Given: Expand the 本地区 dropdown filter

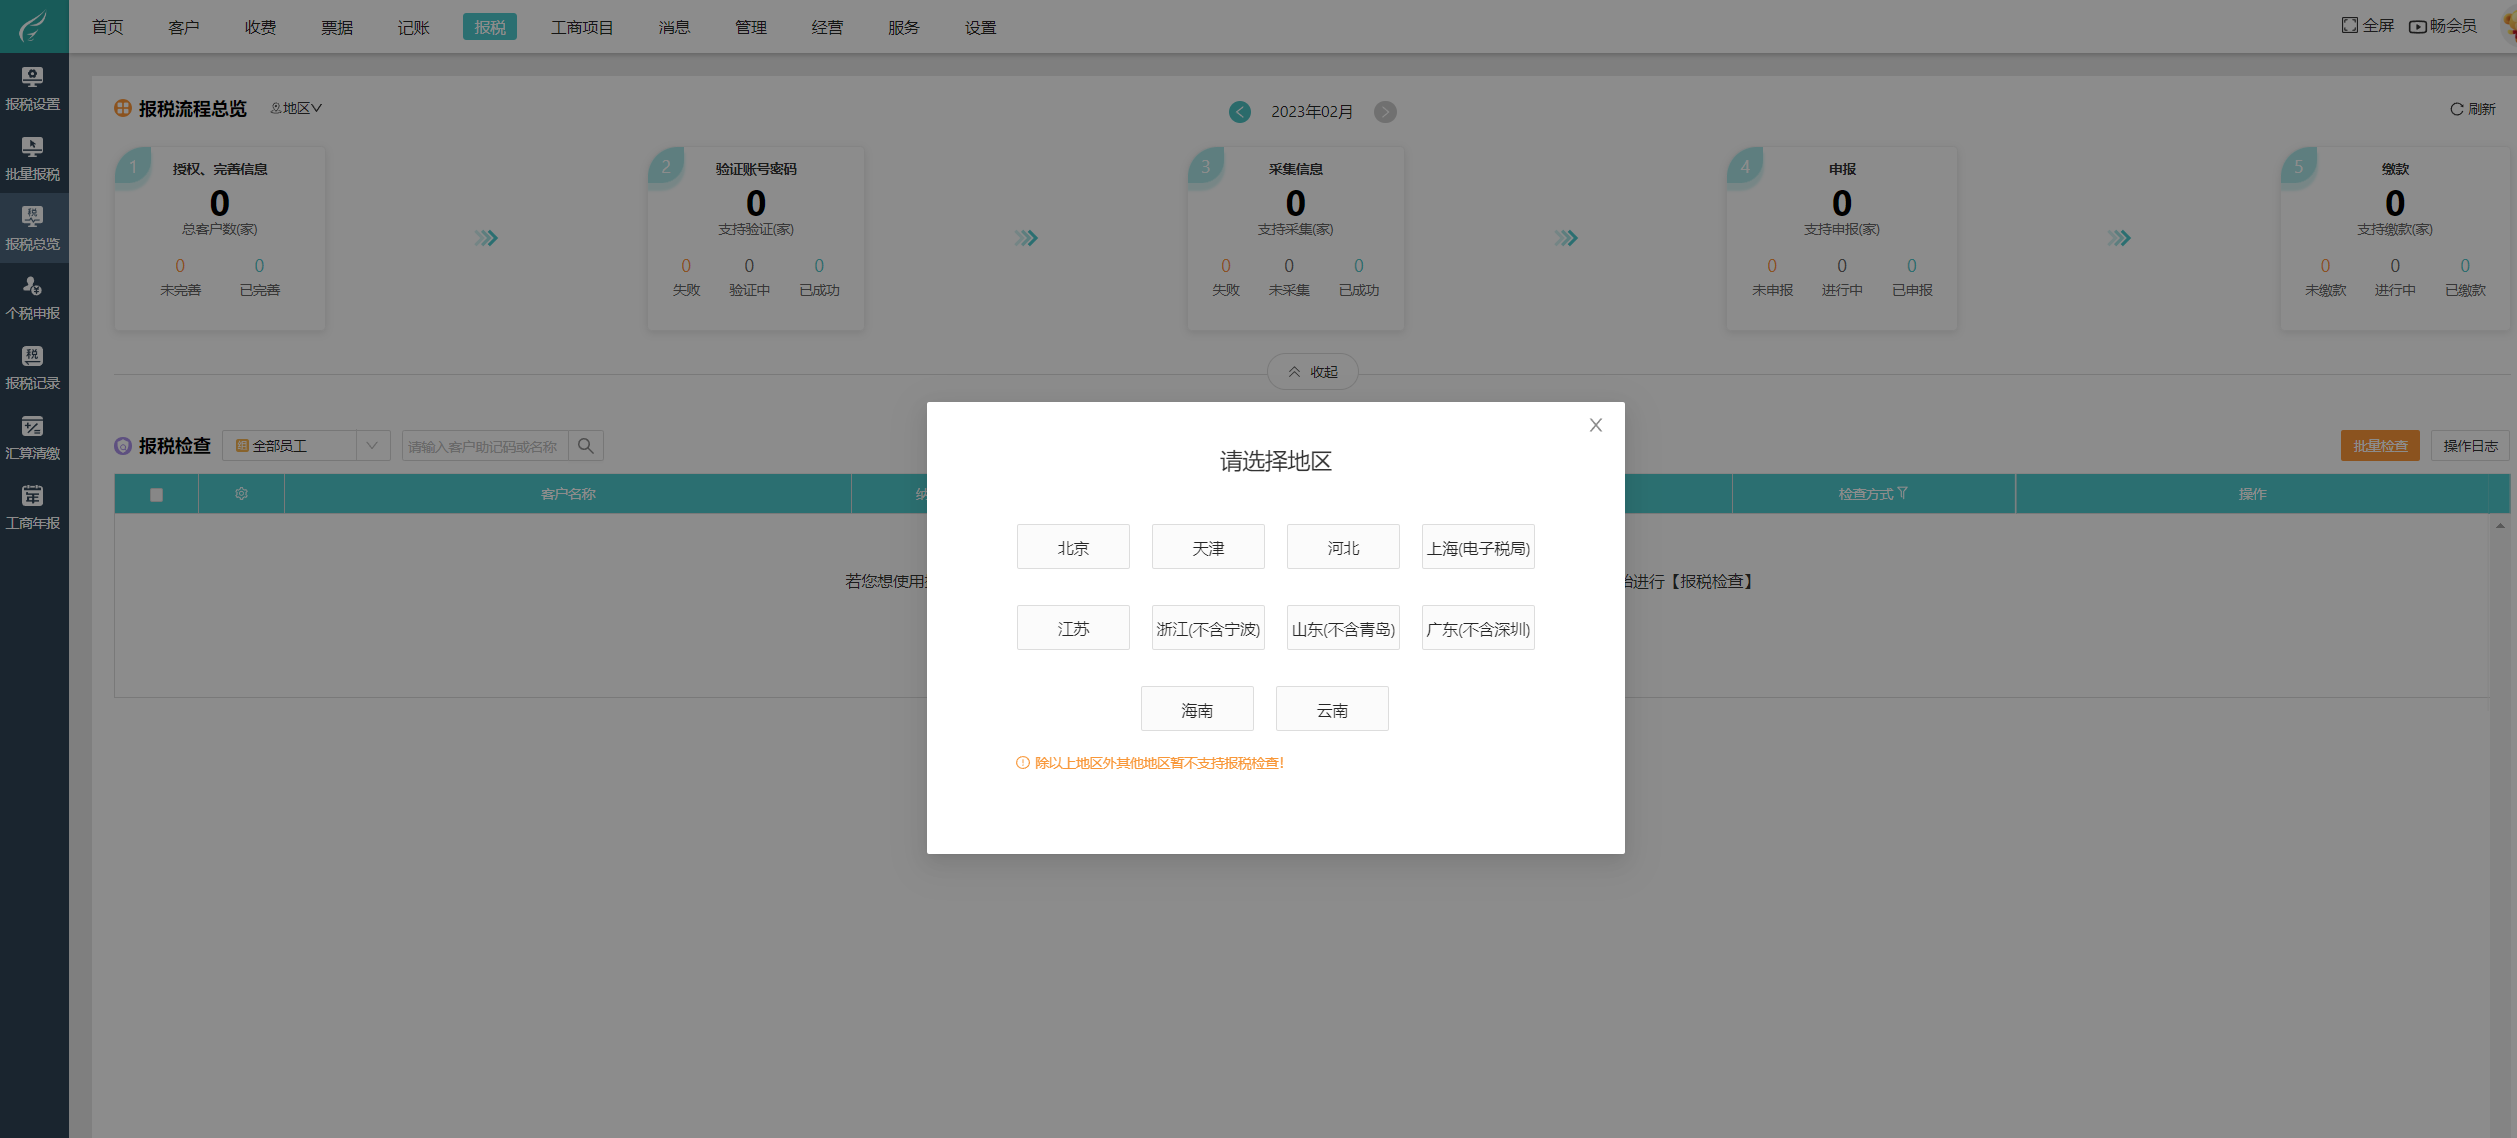Looking at the screenshot, I should pyautogui.click(x=297, y=108).
